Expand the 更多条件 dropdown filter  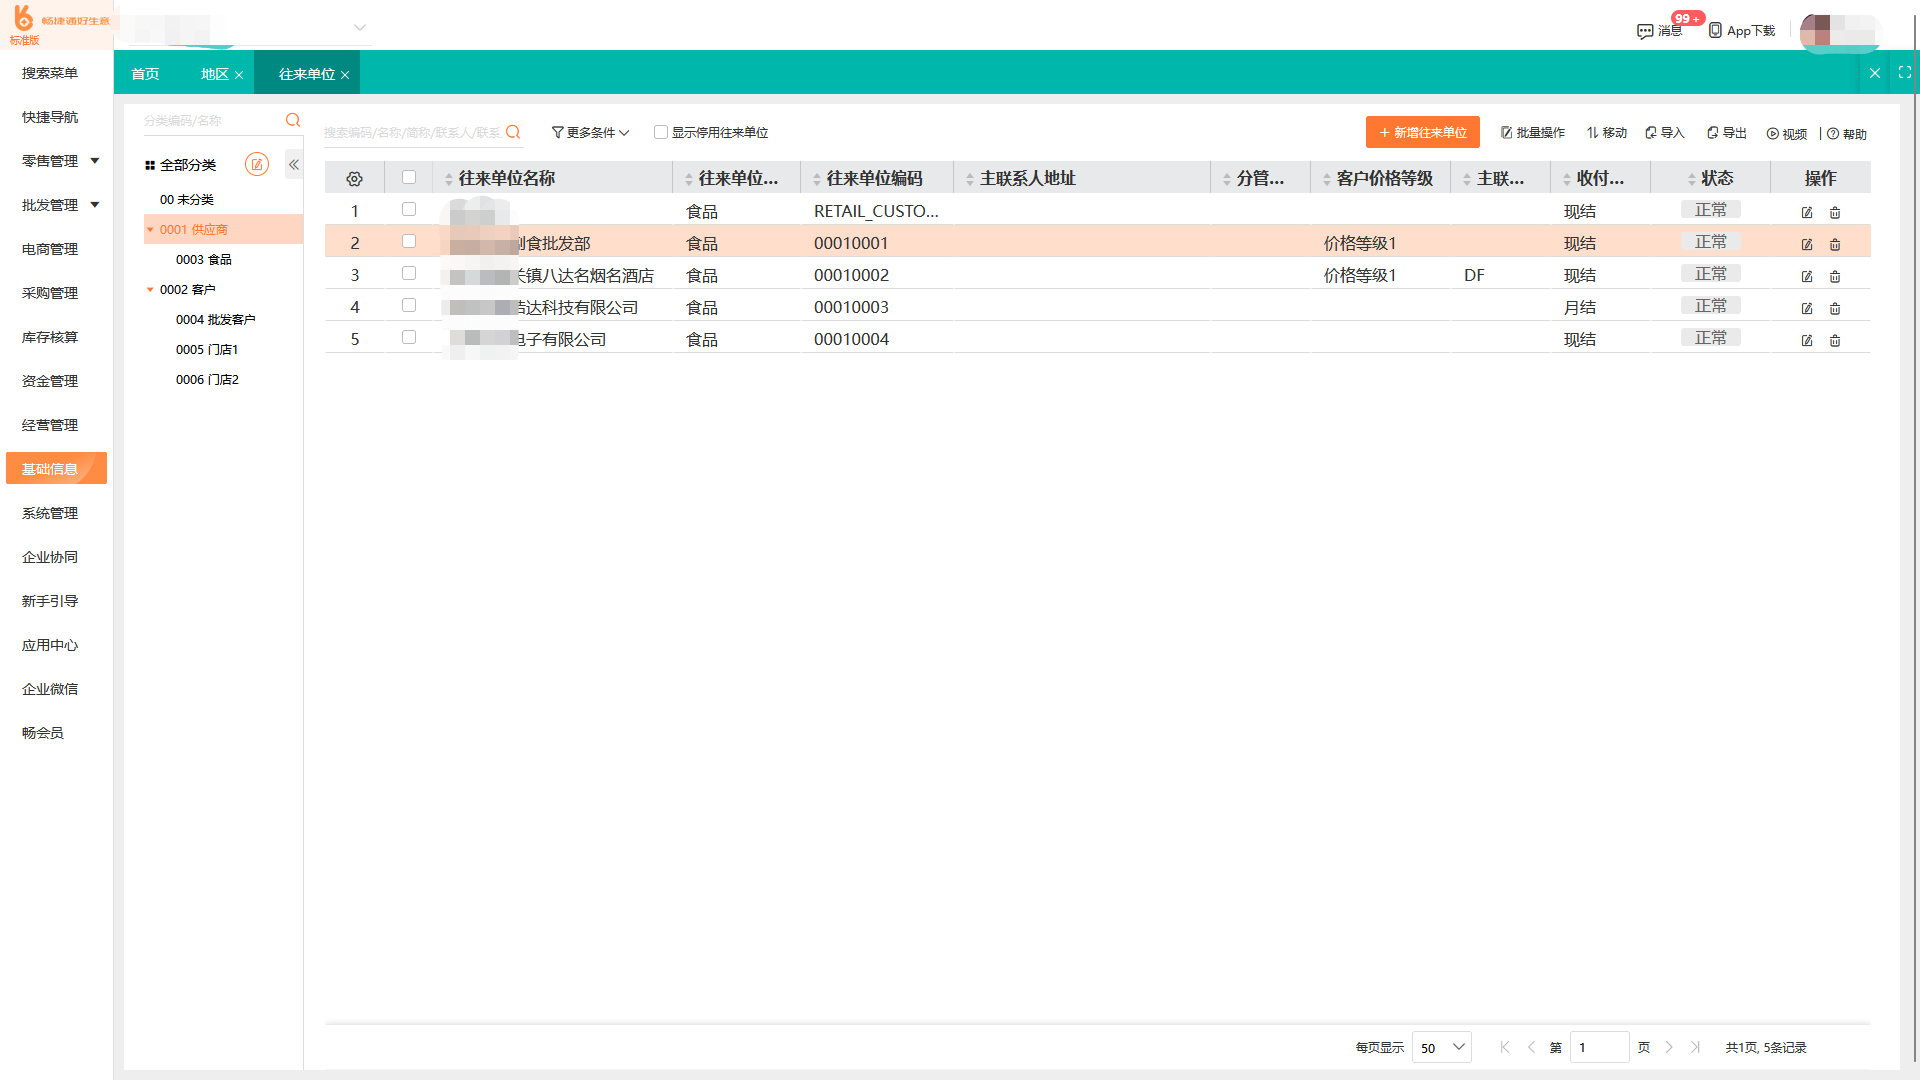[593, 132]
